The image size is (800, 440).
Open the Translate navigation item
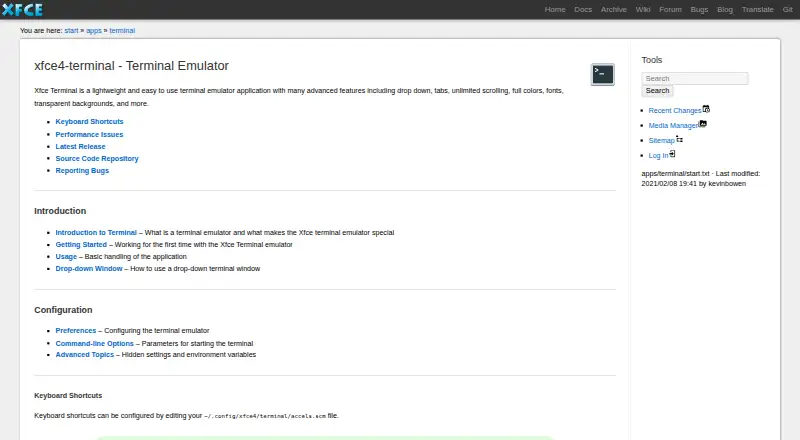[x=757, y=10]
